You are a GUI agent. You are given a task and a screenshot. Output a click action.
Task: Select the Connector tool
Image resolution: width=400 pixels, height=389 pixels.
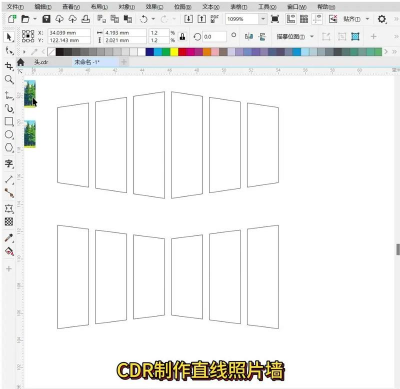tap(9, 193)
